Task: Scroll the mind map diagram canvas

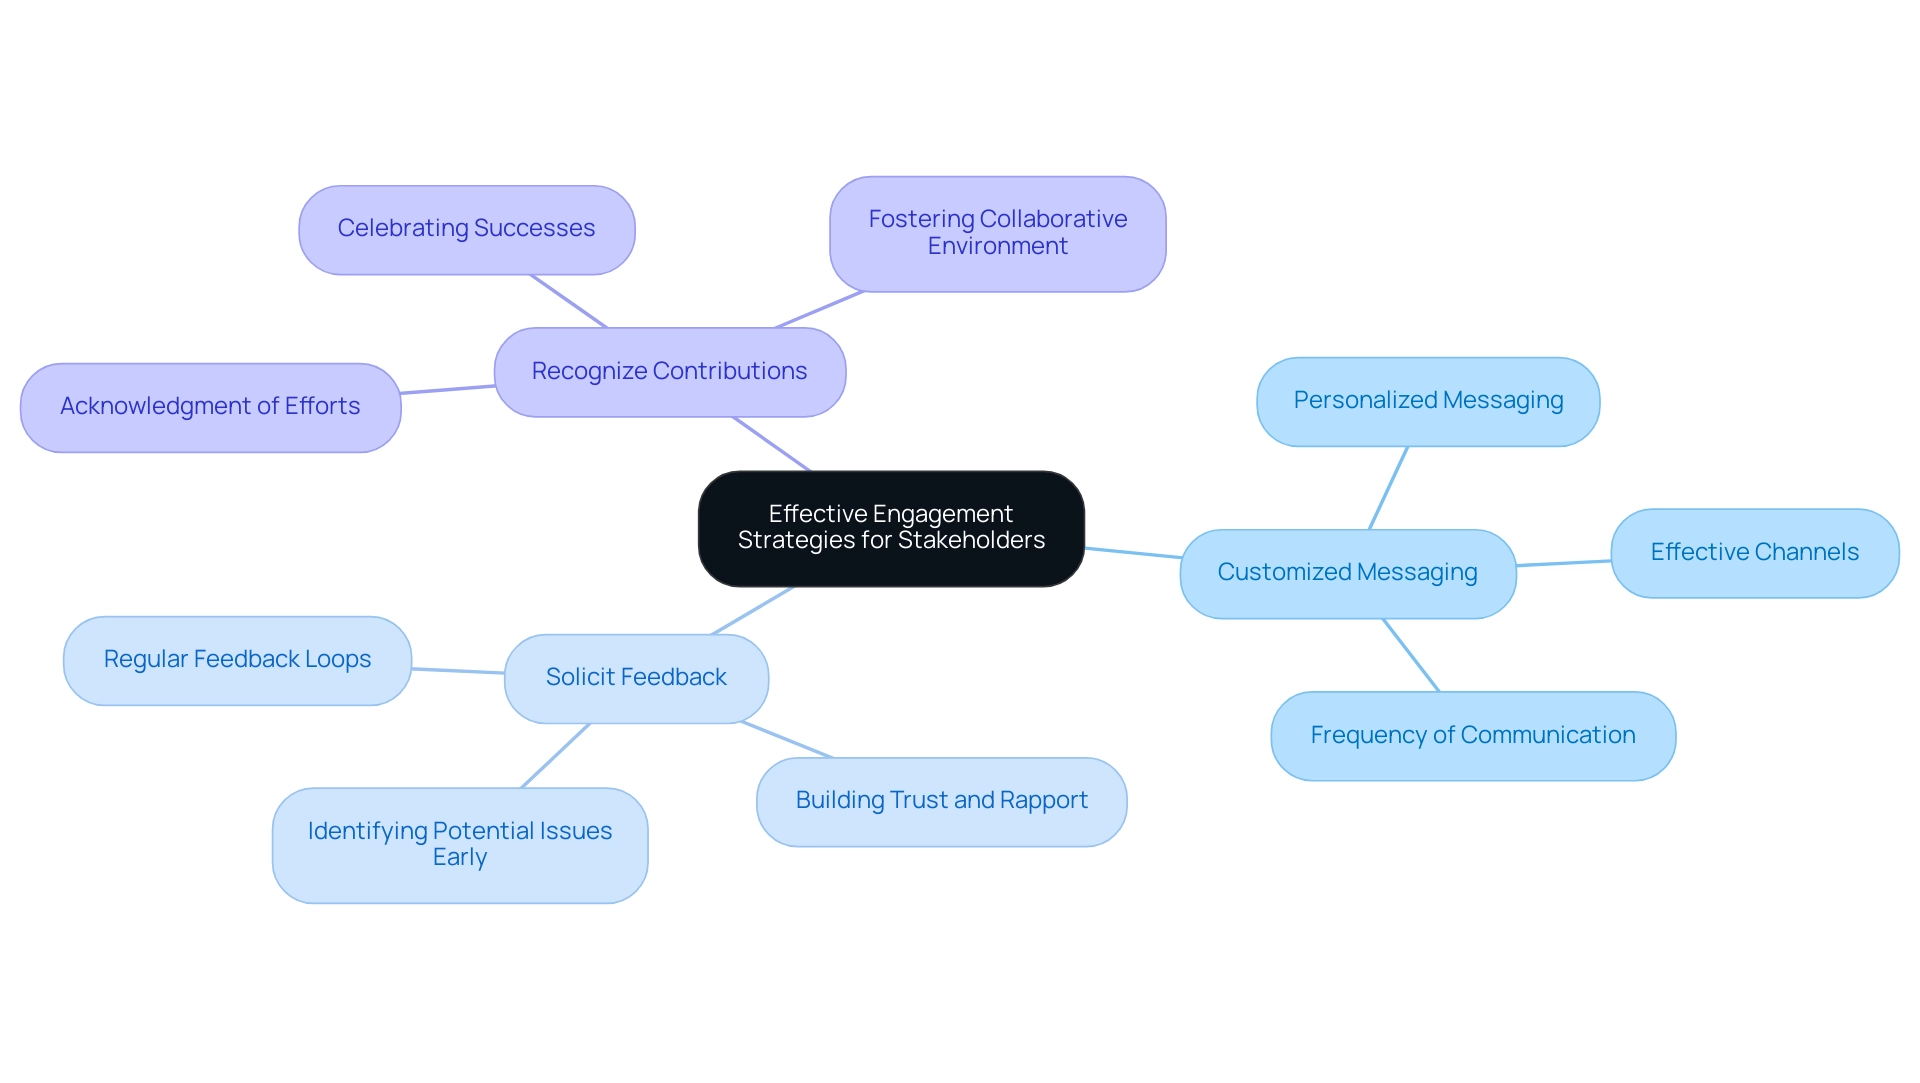Action: [960, 541]
